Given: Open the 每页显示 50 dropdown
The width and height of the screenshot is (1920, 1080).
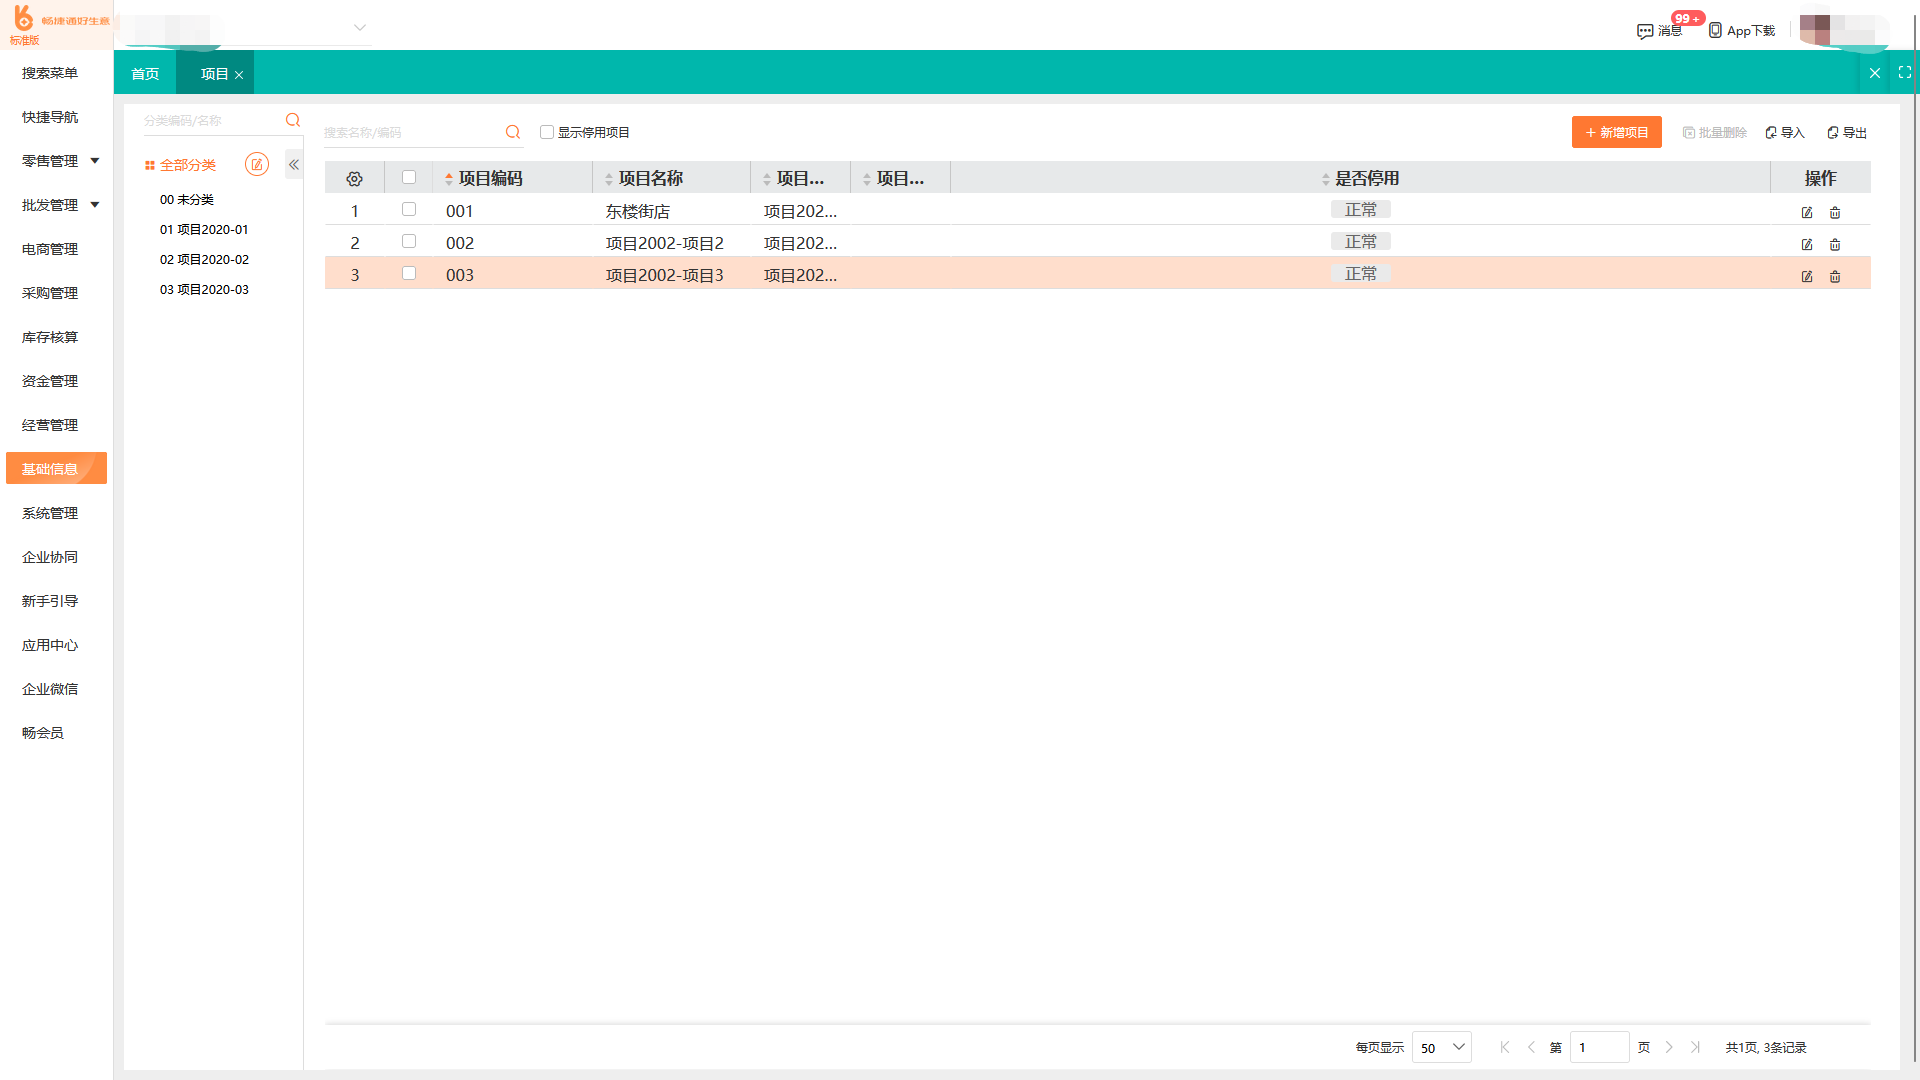Looking at the screenshot, I should 1440,1047.
